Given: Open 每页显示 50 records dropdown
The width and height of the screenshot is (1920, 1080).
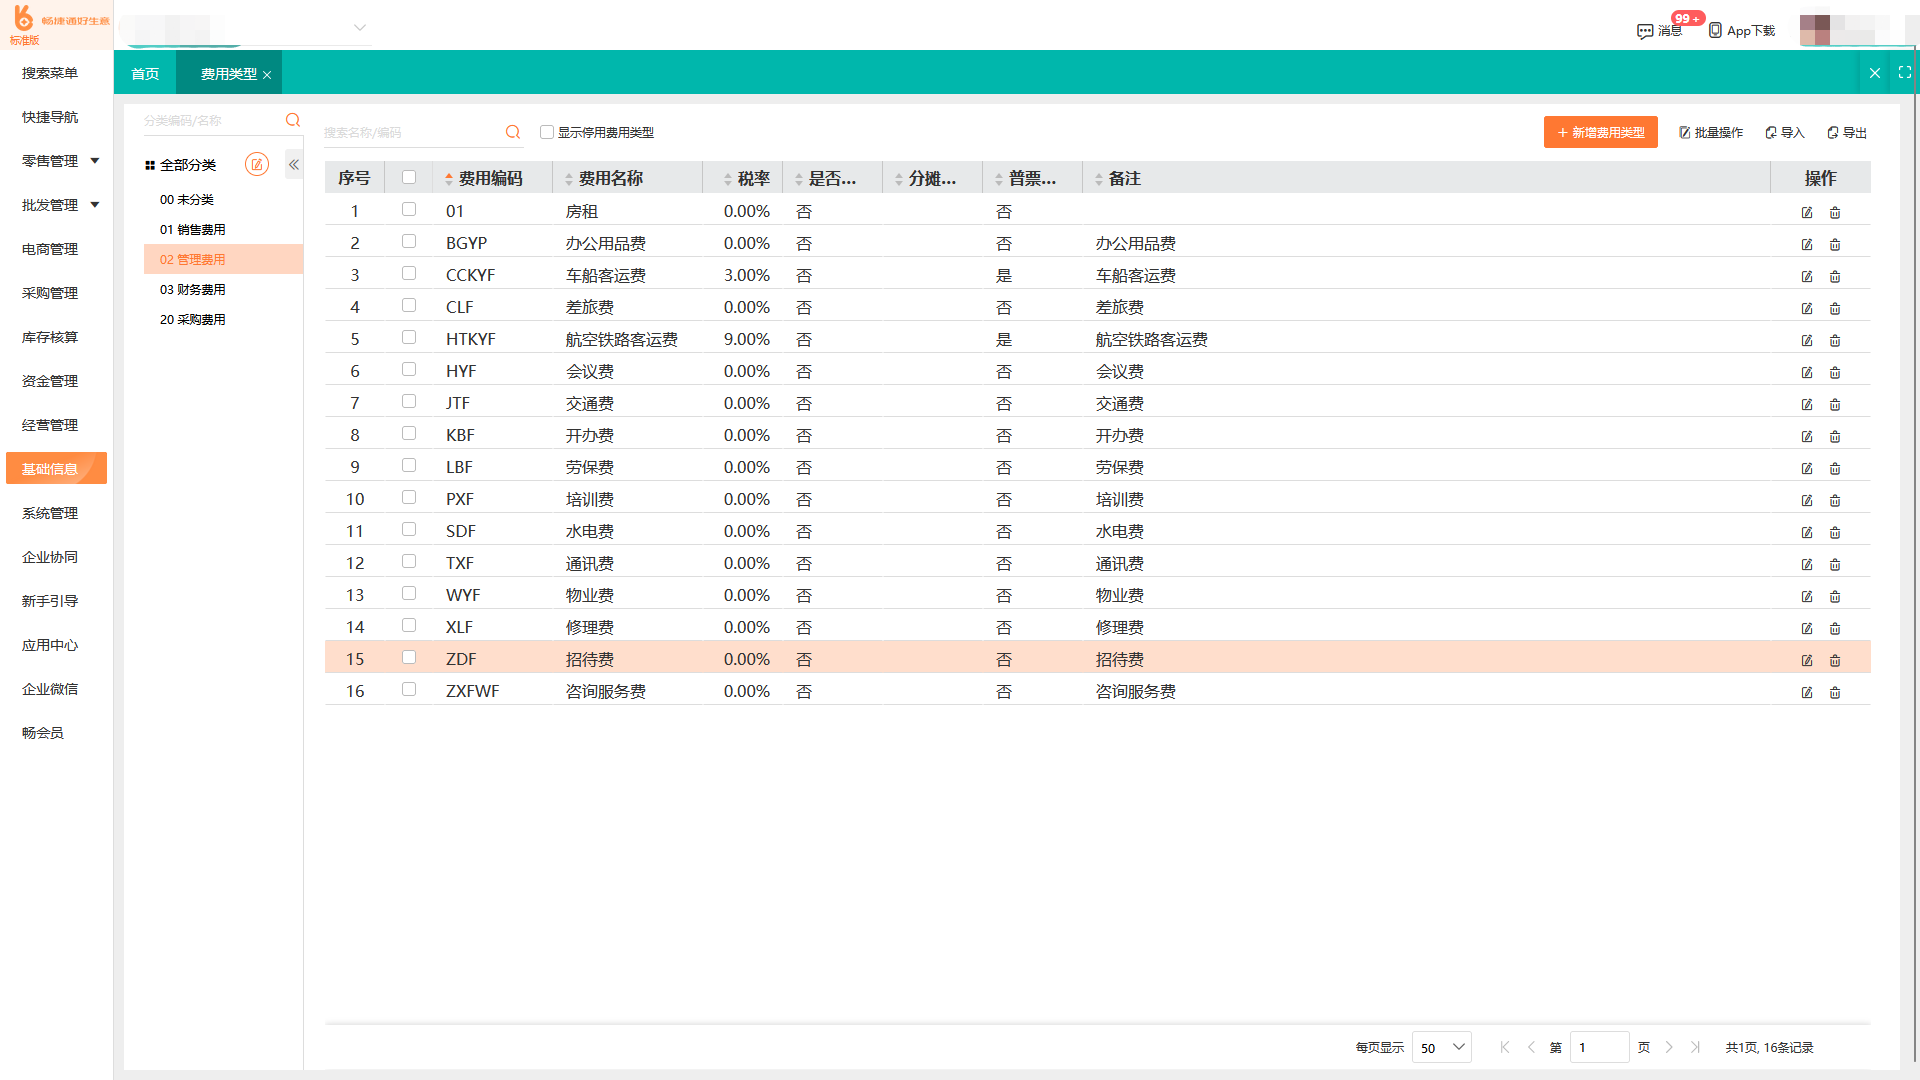Looking at the screenshot, I should click(x=1439, y=1047).
